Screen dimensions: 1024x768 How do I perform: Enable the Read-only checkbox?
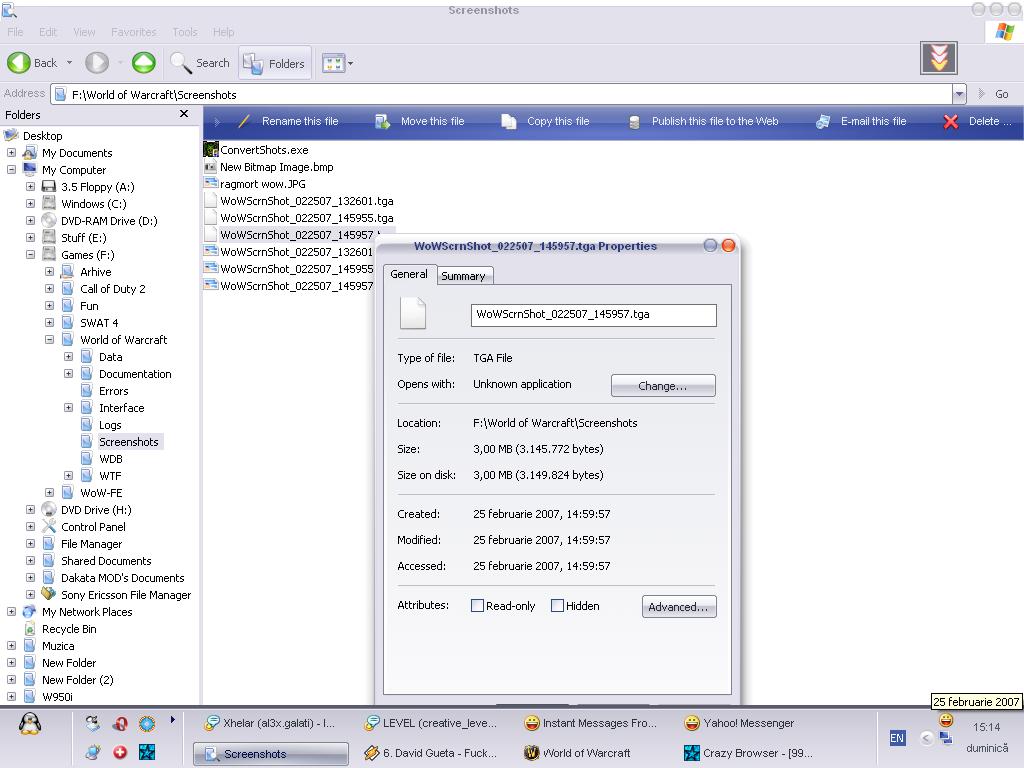tap(478, 605)
